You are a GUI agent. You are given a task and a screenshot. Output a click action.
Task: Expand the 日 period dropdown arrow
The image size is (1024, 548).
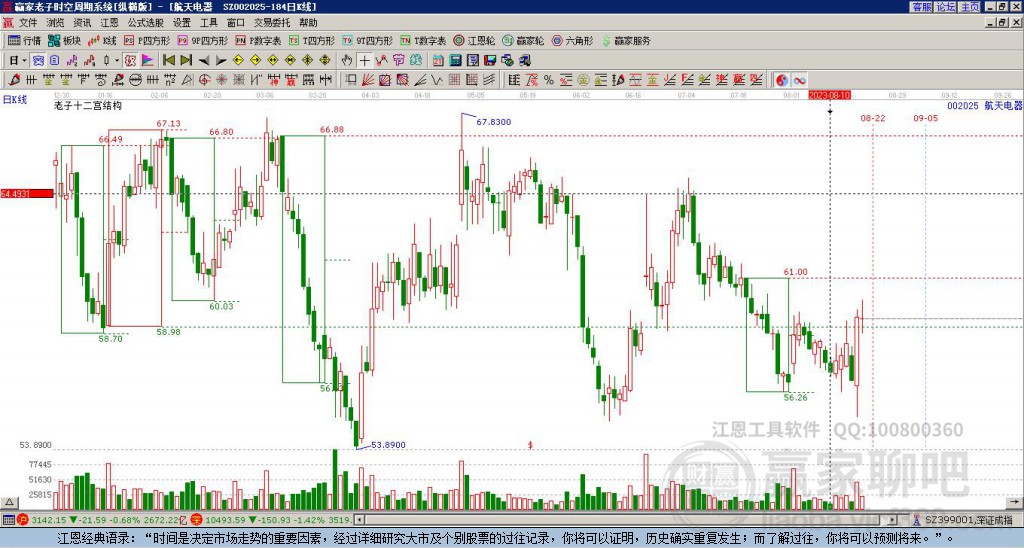[24, 60]
